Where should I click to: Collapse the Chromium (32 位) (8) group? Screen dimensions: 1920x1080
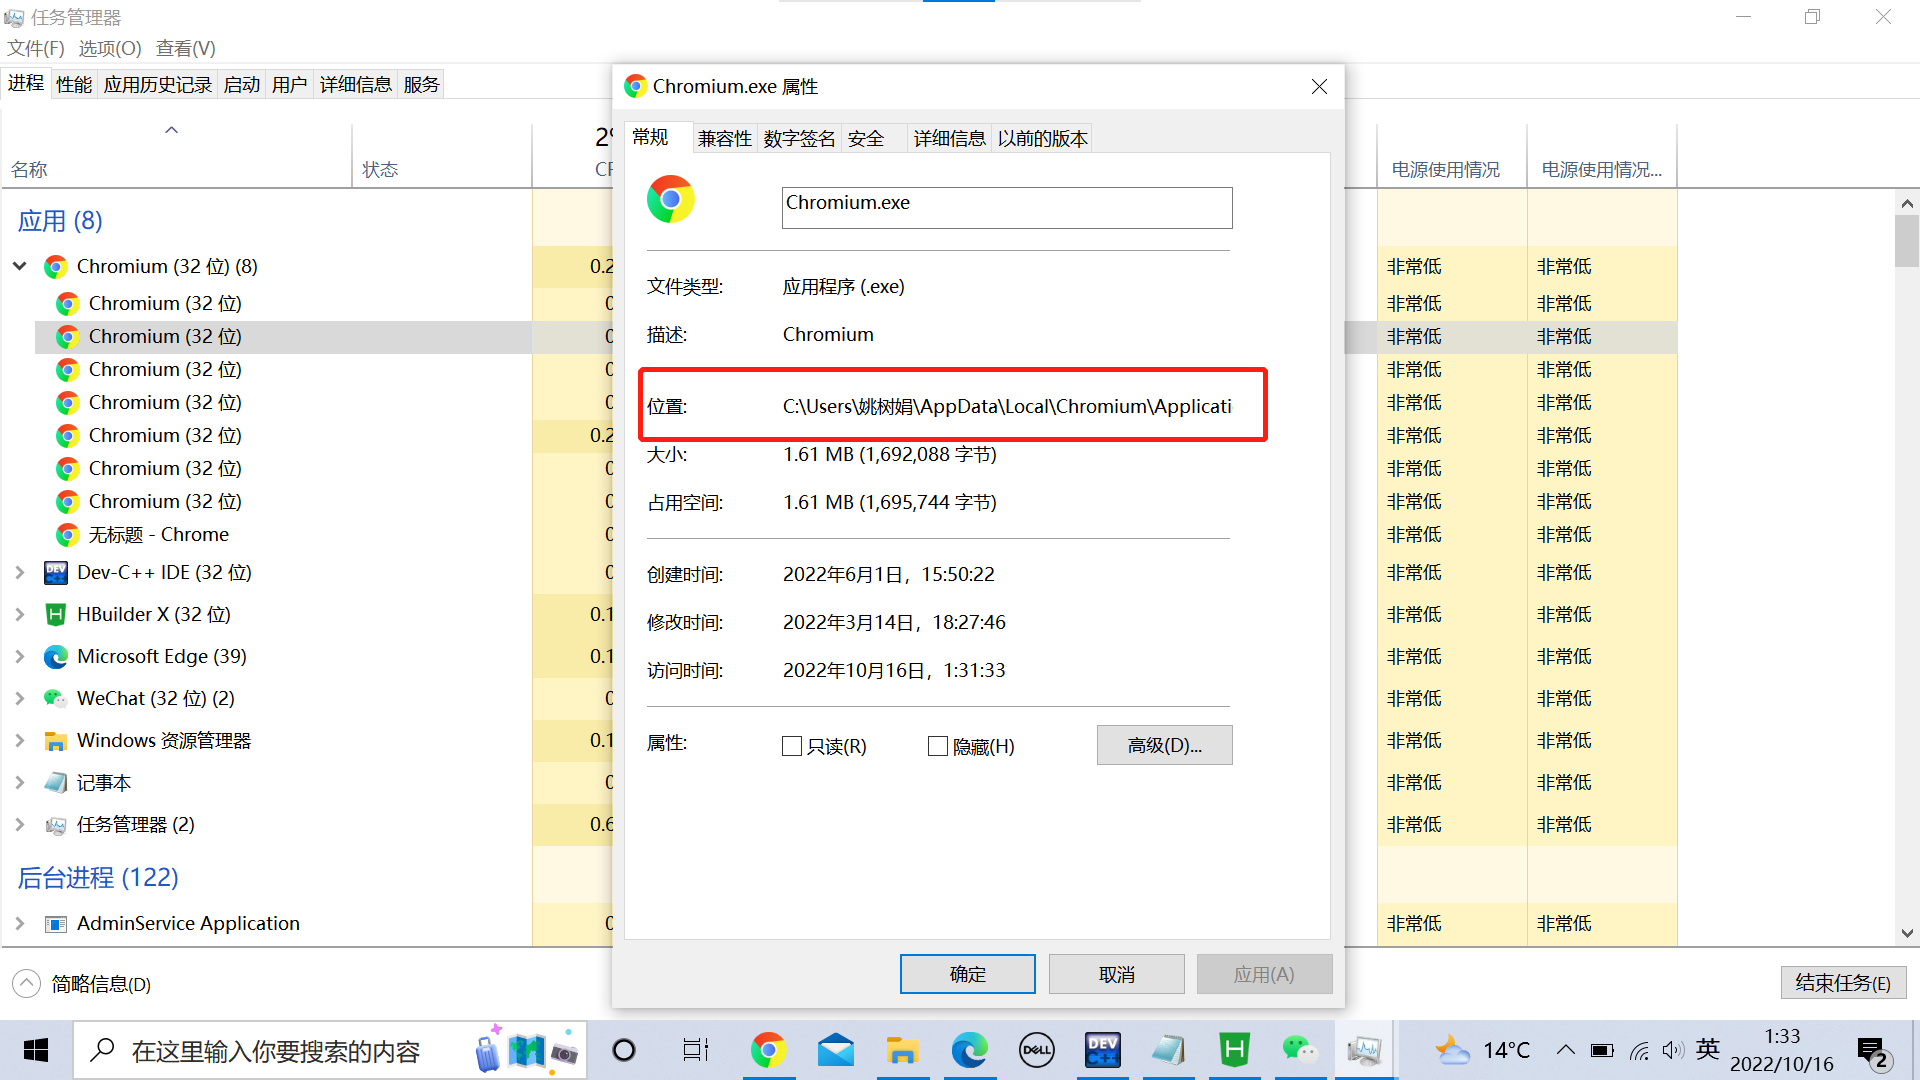(20, 266)
